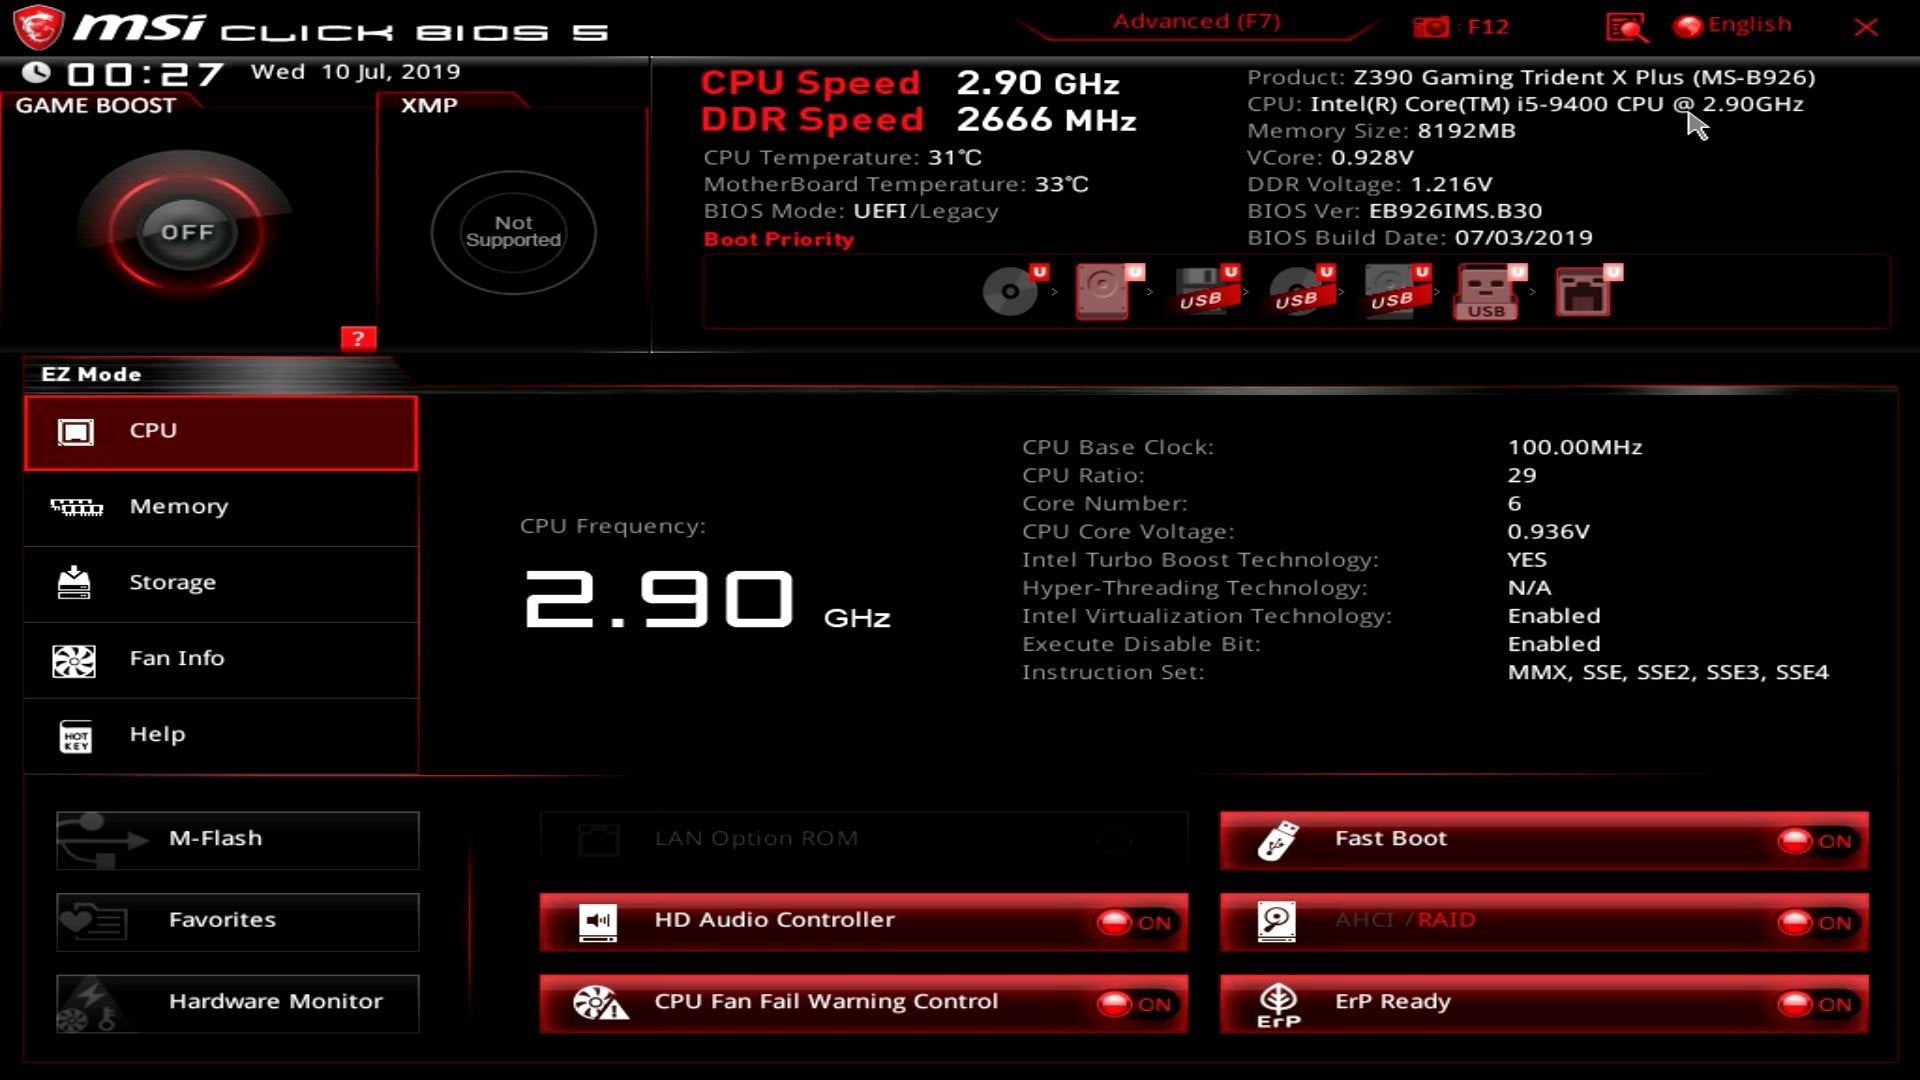This screenshot has width=1920, height=1080.
Task: Open the Storage section icon
Action: pos(73,582)
